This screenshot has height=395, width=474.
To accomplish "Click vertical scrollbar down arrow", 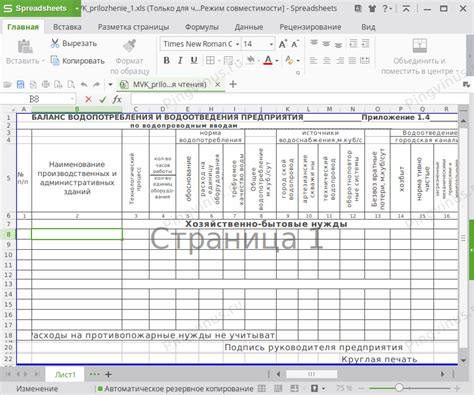I will pyautogui.click(x=463, y=360).
